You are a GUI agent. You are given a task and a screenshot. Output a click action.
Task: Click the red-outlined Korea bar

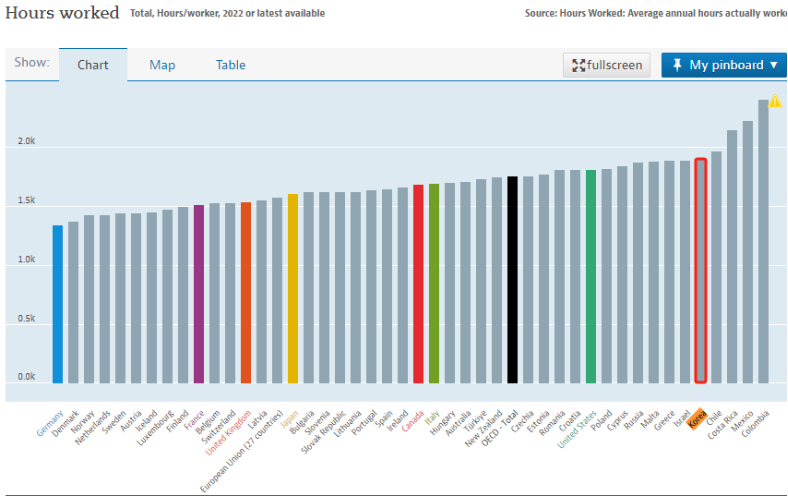pos(701,271)
